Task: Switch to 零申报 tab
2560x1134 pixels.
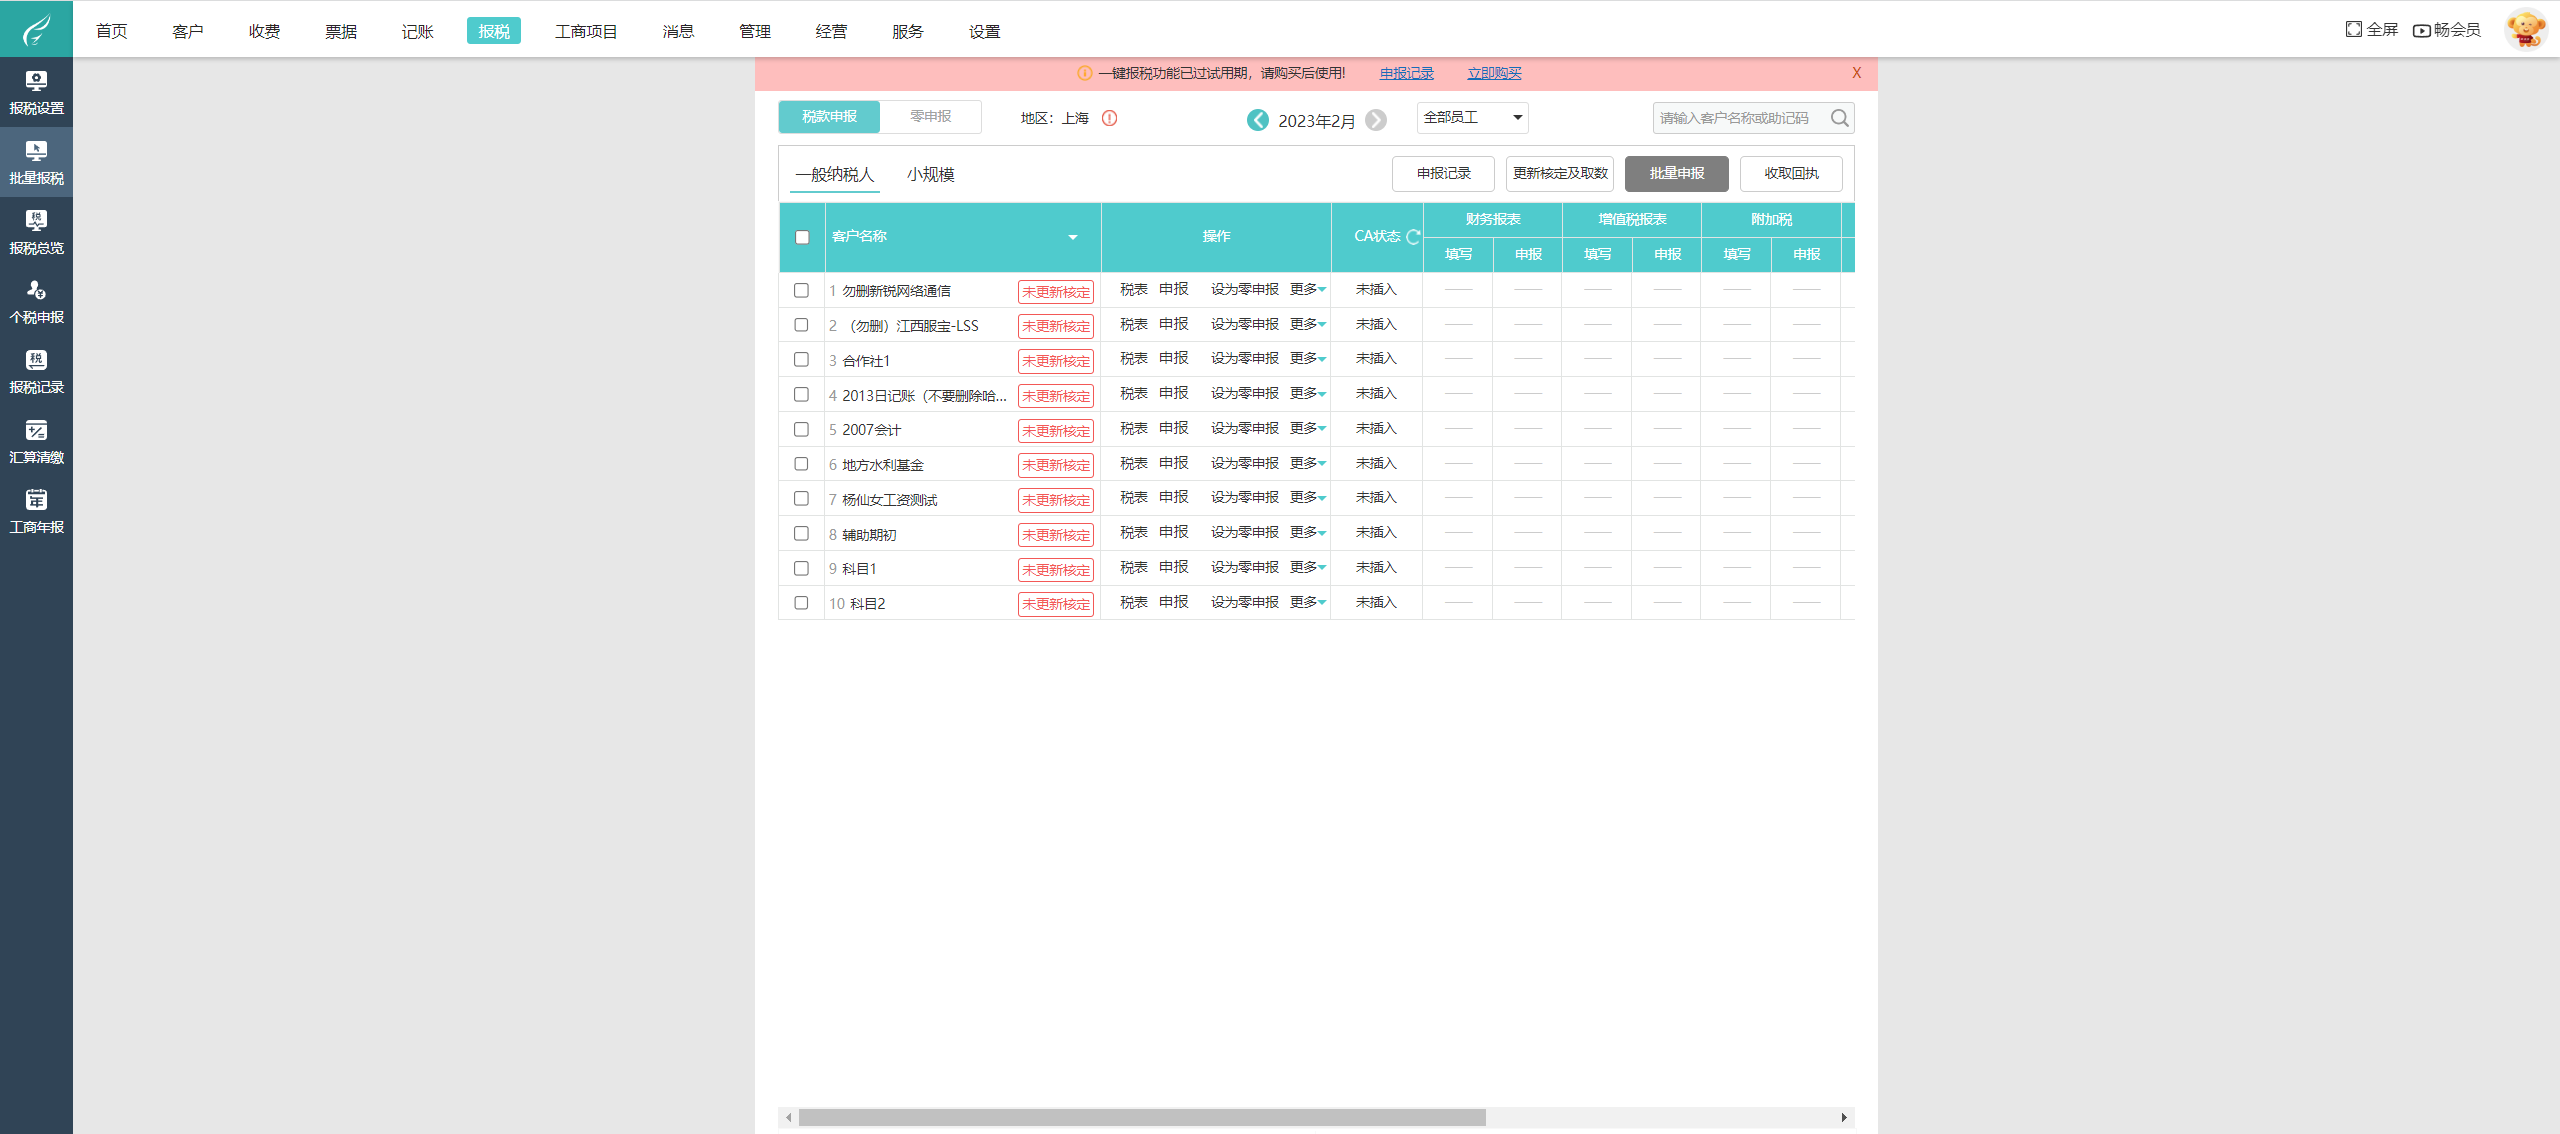Action: pyautogui.click(x=931, y=116)
